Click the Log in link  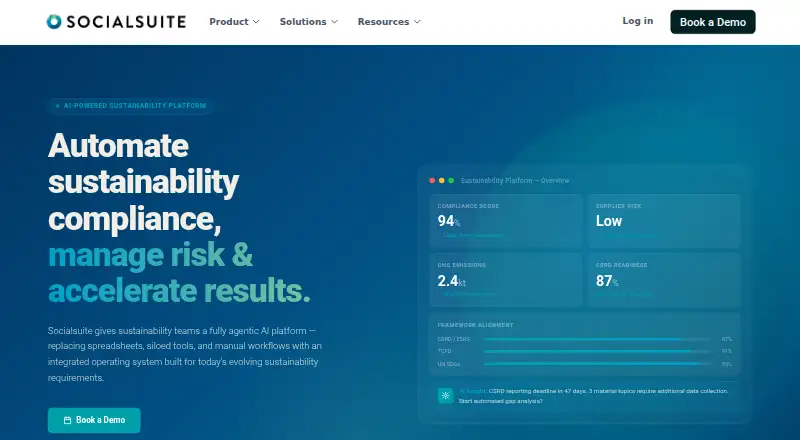coord(637,21)
